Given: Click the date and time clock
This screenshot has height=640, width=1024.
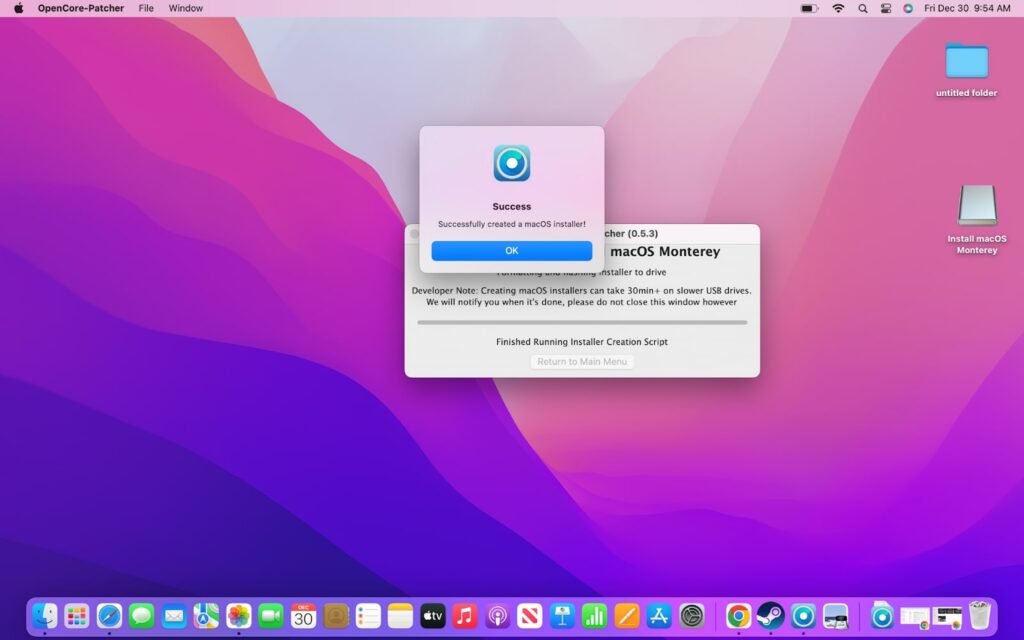Looking at the screenshot, I should pos(967,8).
